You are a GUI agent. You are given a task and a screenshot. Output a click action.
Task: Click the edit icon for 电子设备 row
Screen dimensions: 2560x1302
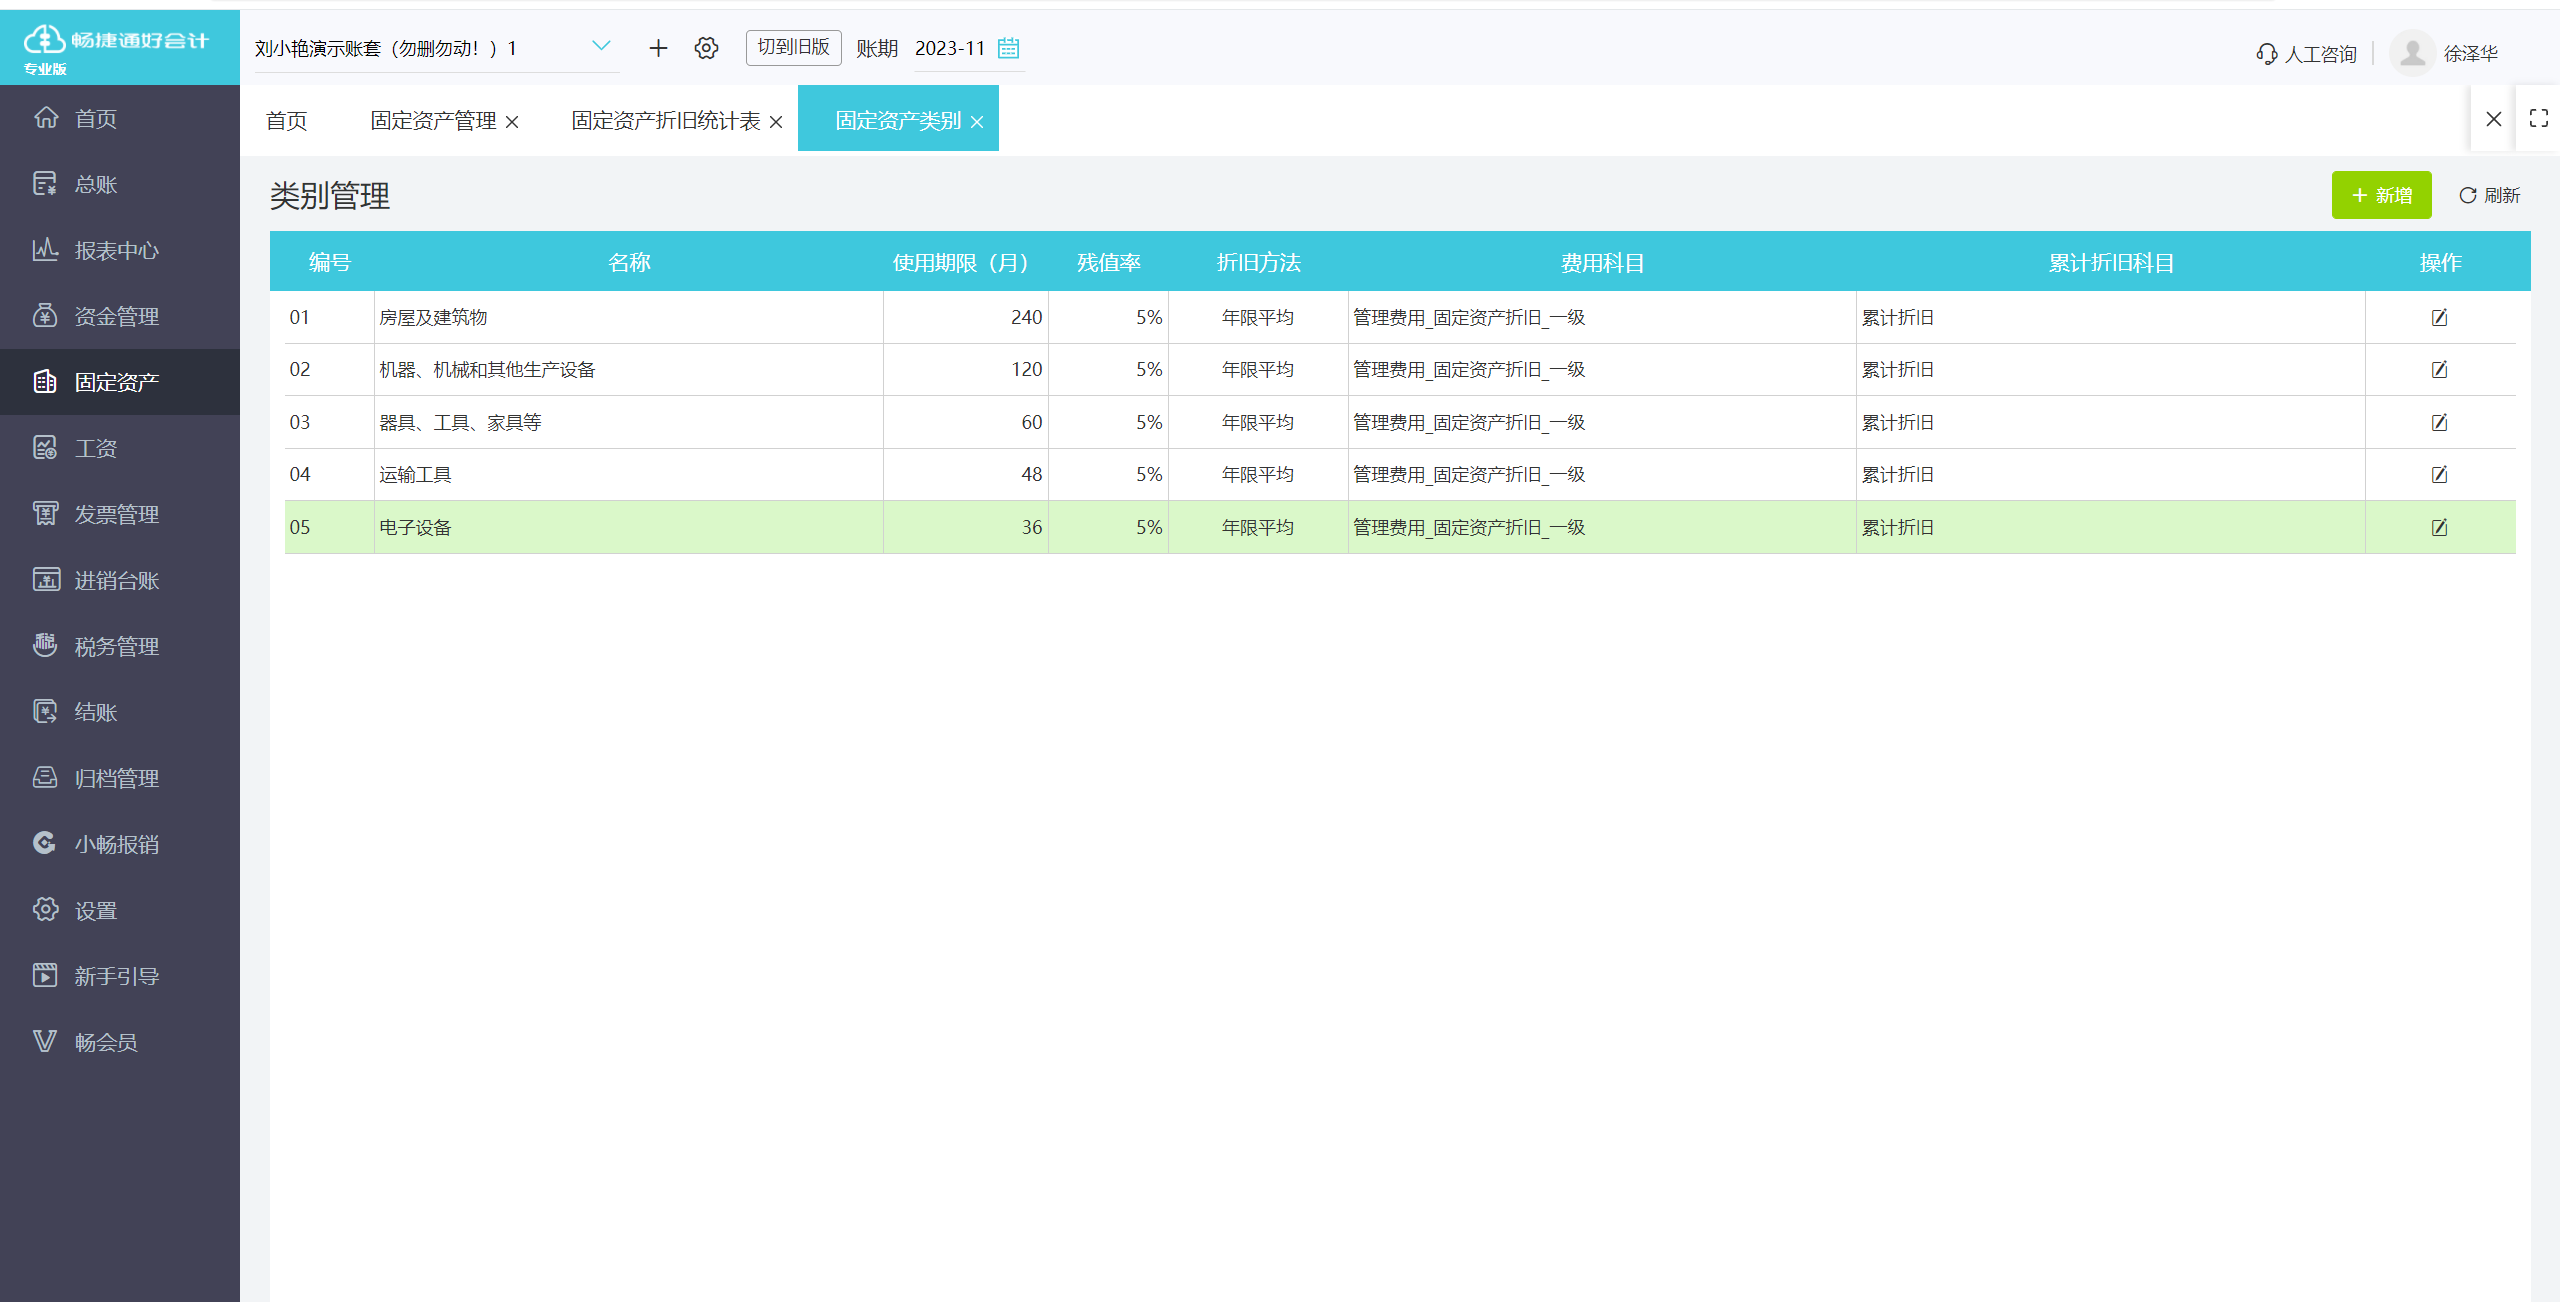[x=2440, y=526]
